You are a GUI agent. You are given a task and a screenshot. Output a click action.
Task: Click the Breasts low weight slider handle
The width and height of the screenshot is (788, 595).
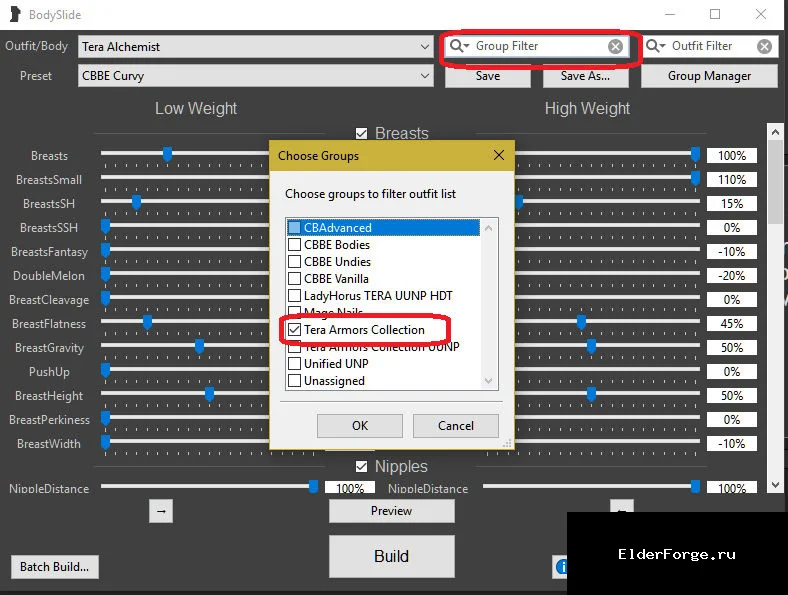point(167,154)
